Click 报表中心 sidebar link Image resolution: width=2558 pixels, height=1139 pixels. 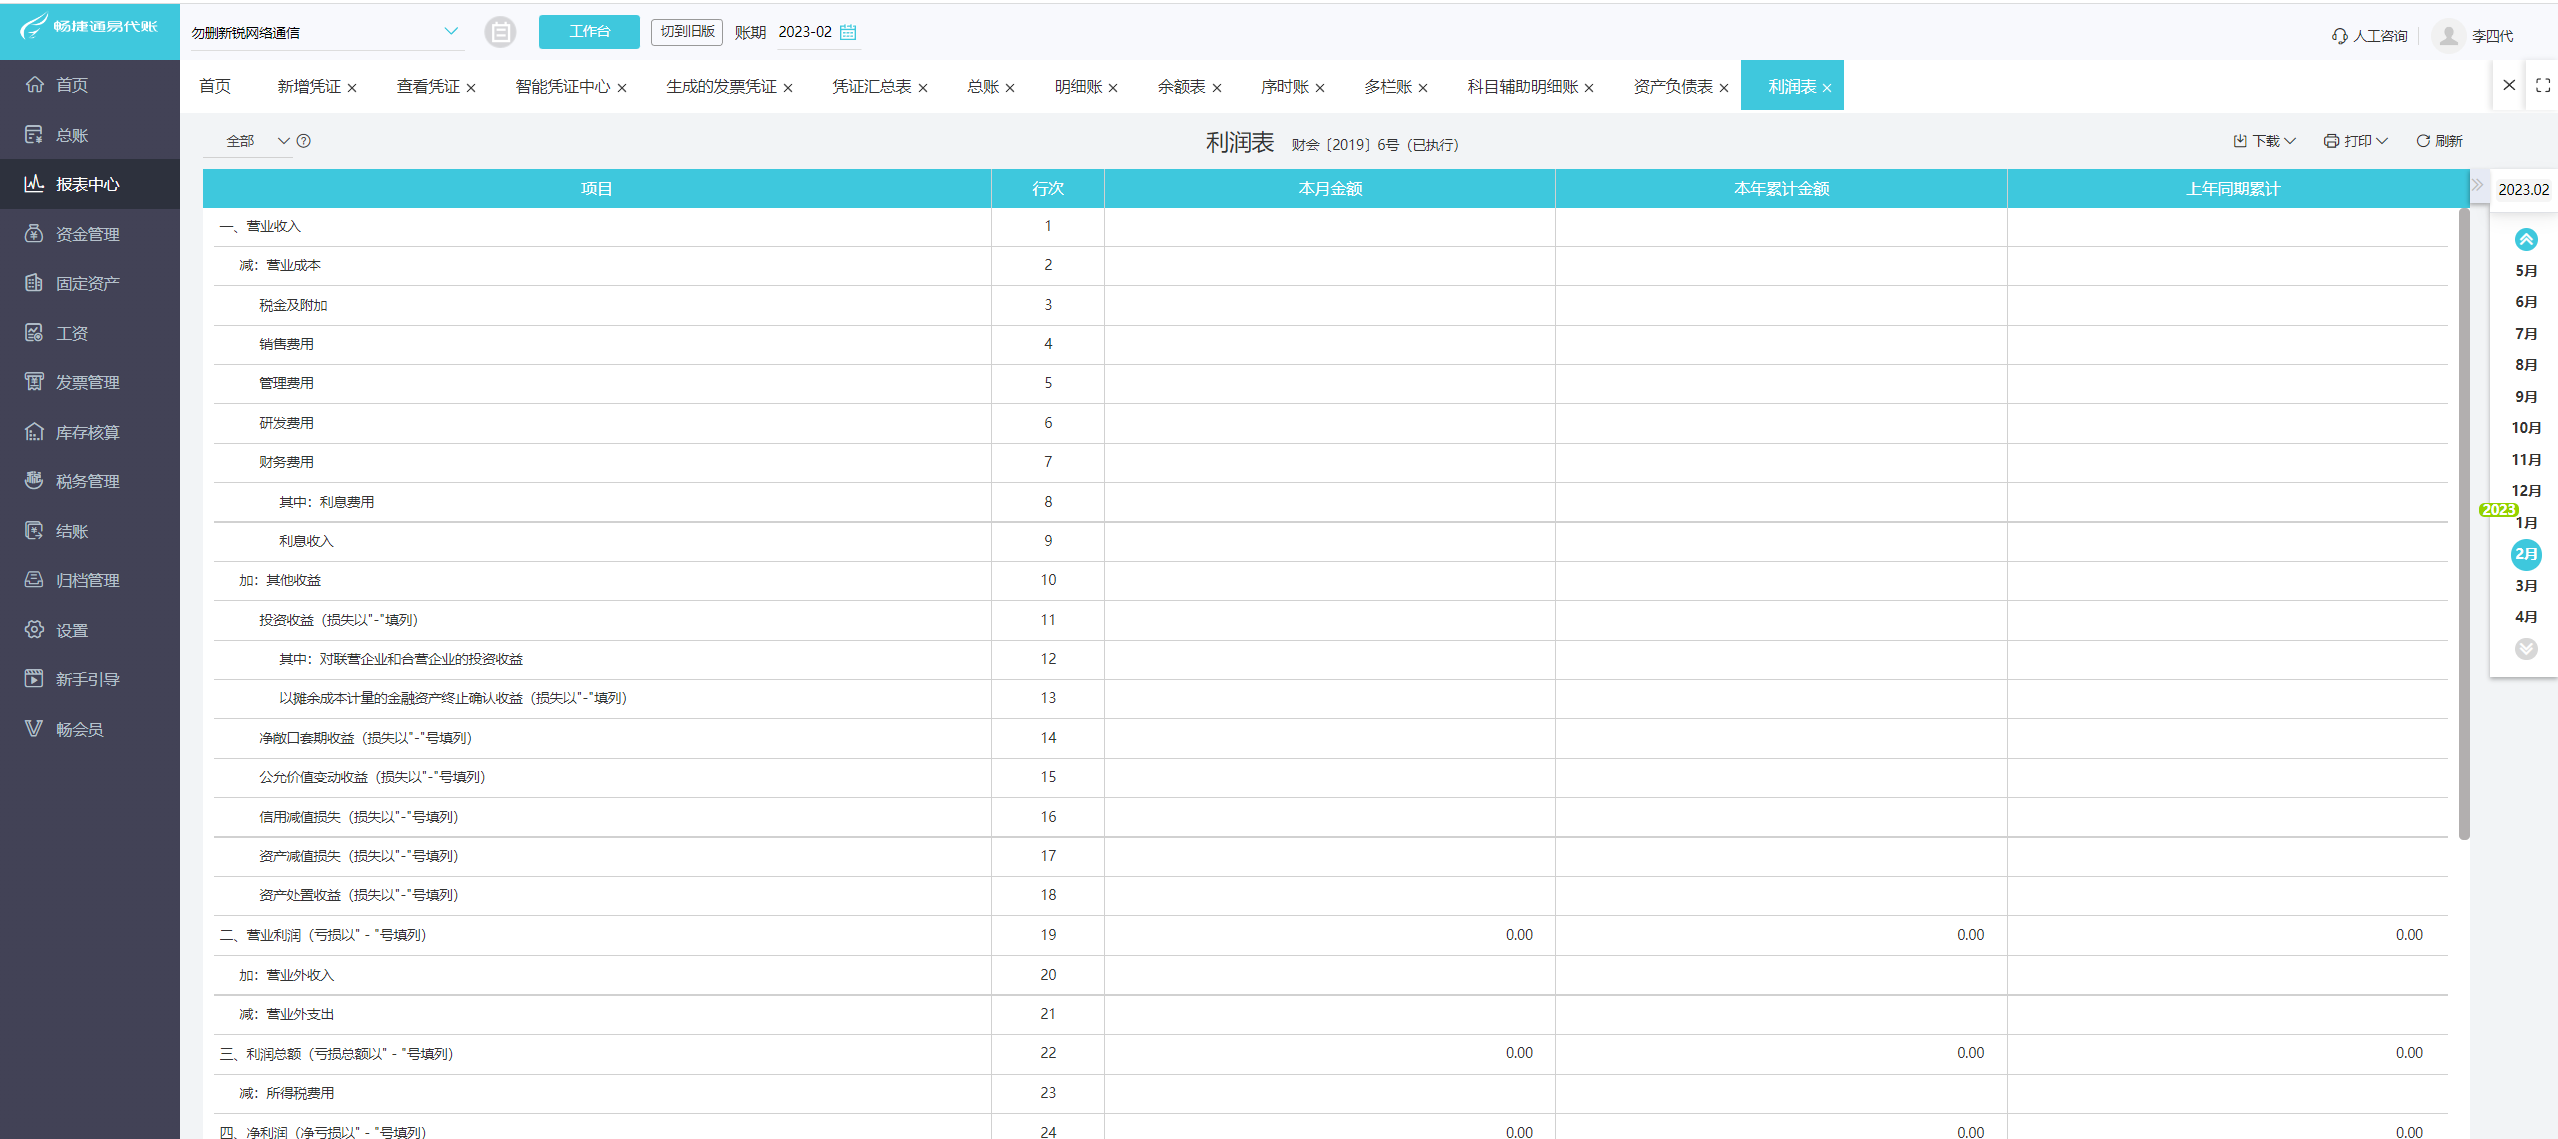pos(90,183)
